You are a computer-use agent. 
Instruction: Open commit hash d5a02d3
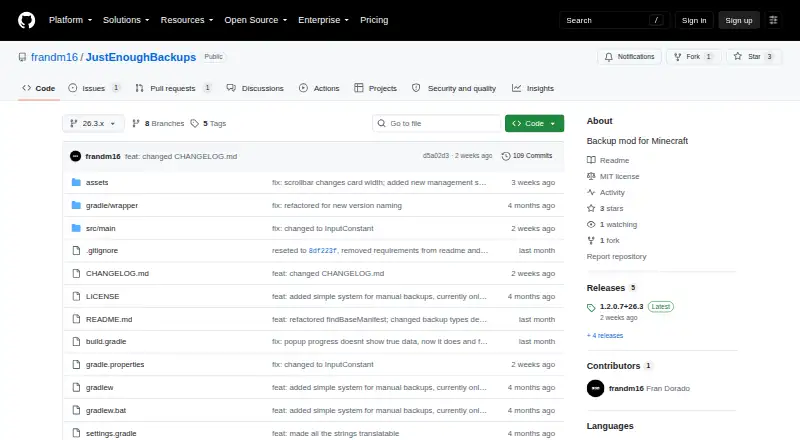pyautogui.click(x=436, y=156)
